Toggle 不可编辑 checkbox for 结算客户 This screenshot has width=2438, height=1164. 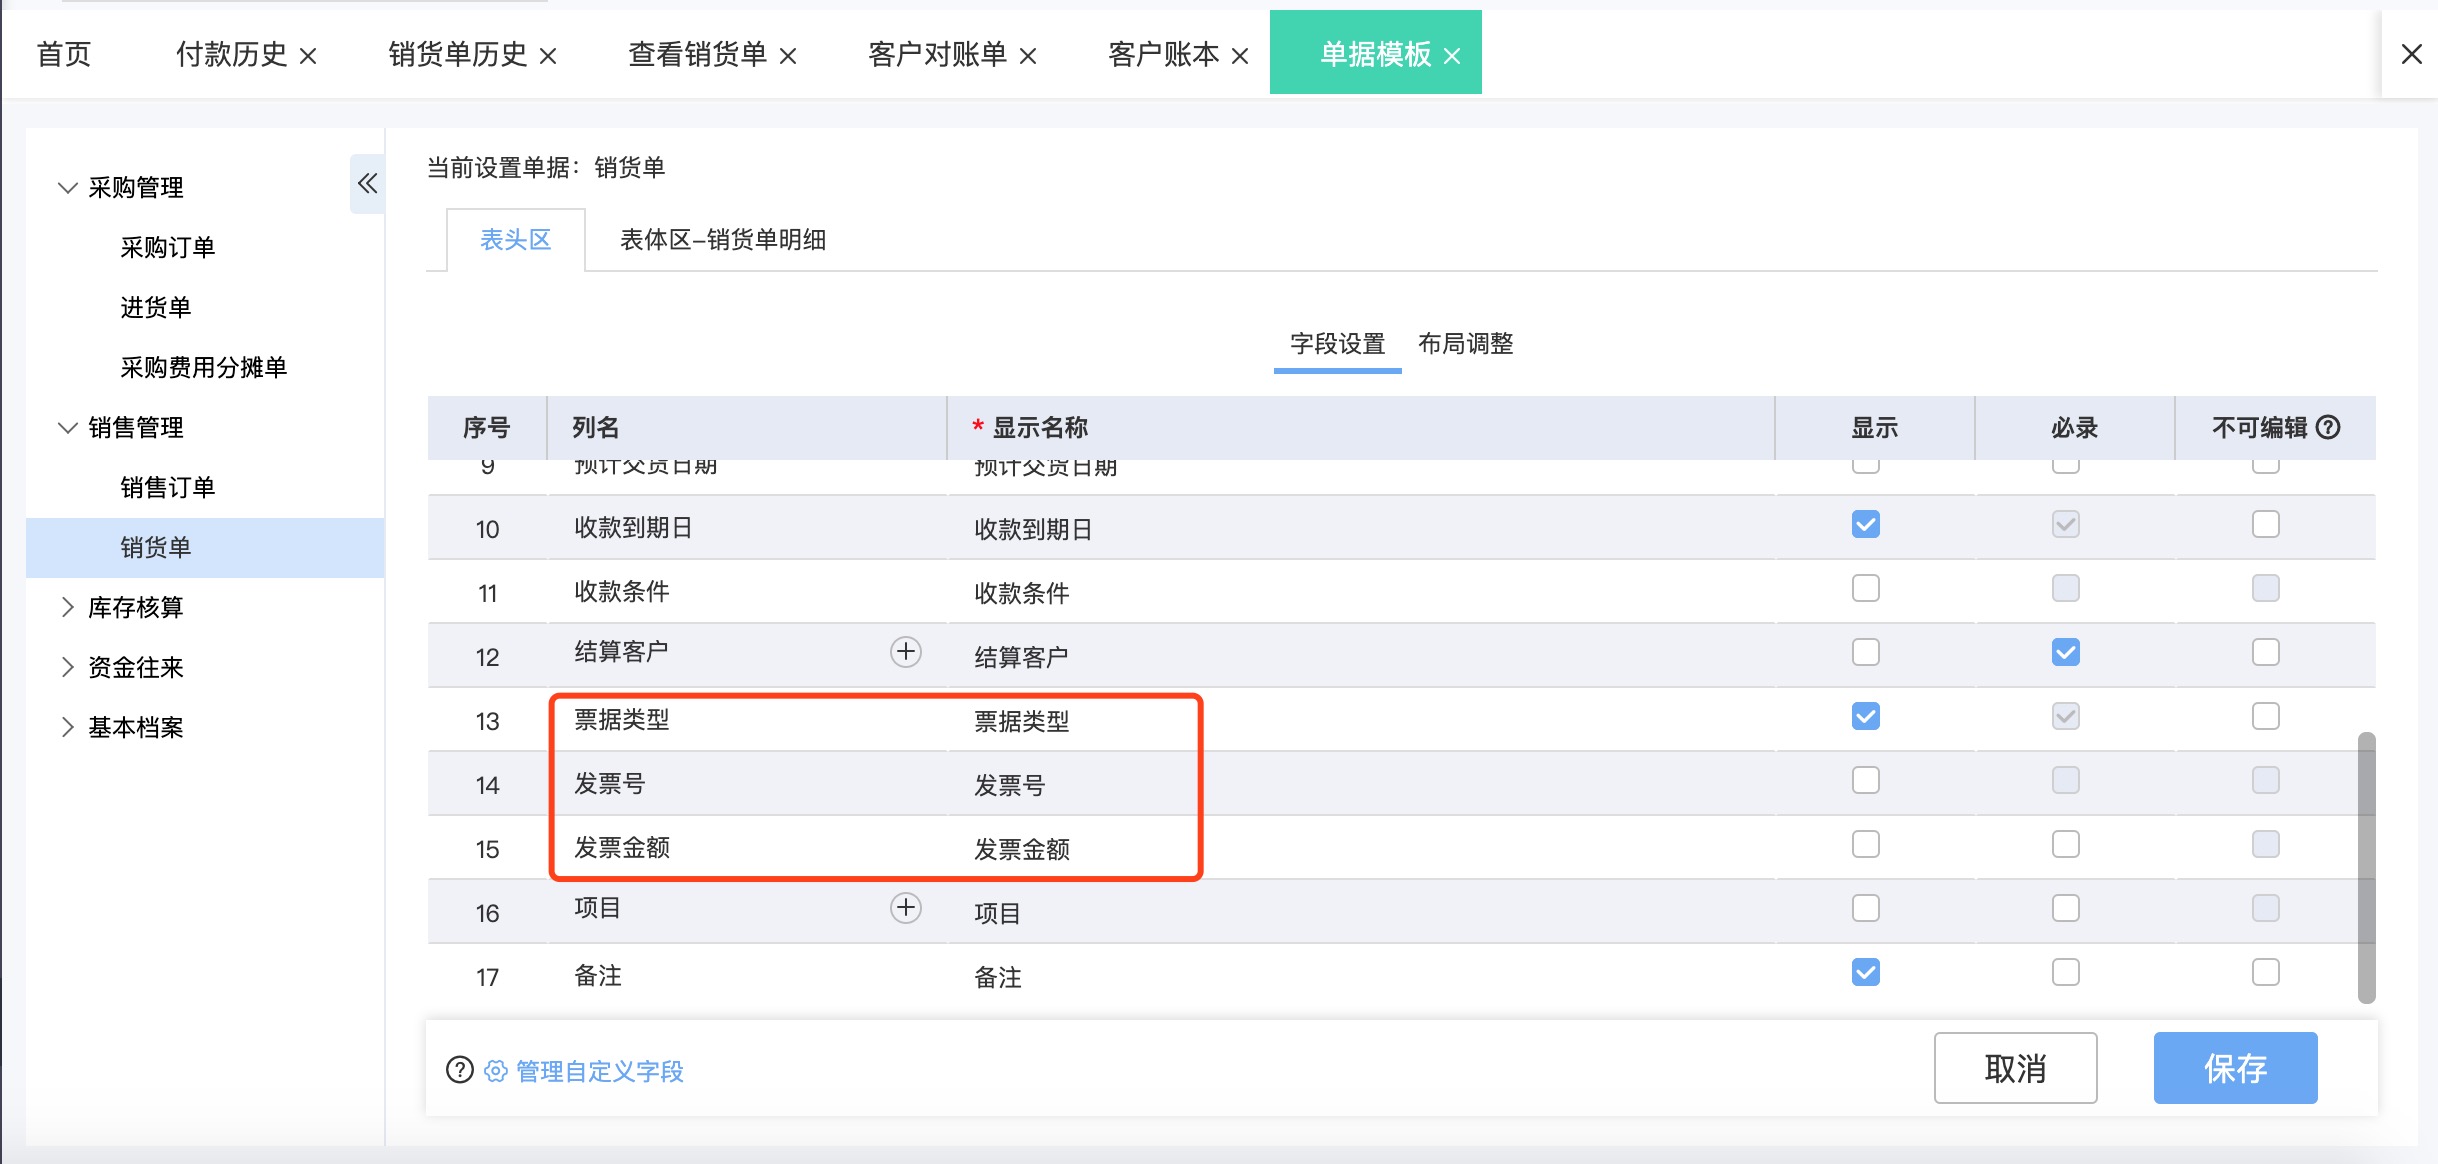point(2267,653)
